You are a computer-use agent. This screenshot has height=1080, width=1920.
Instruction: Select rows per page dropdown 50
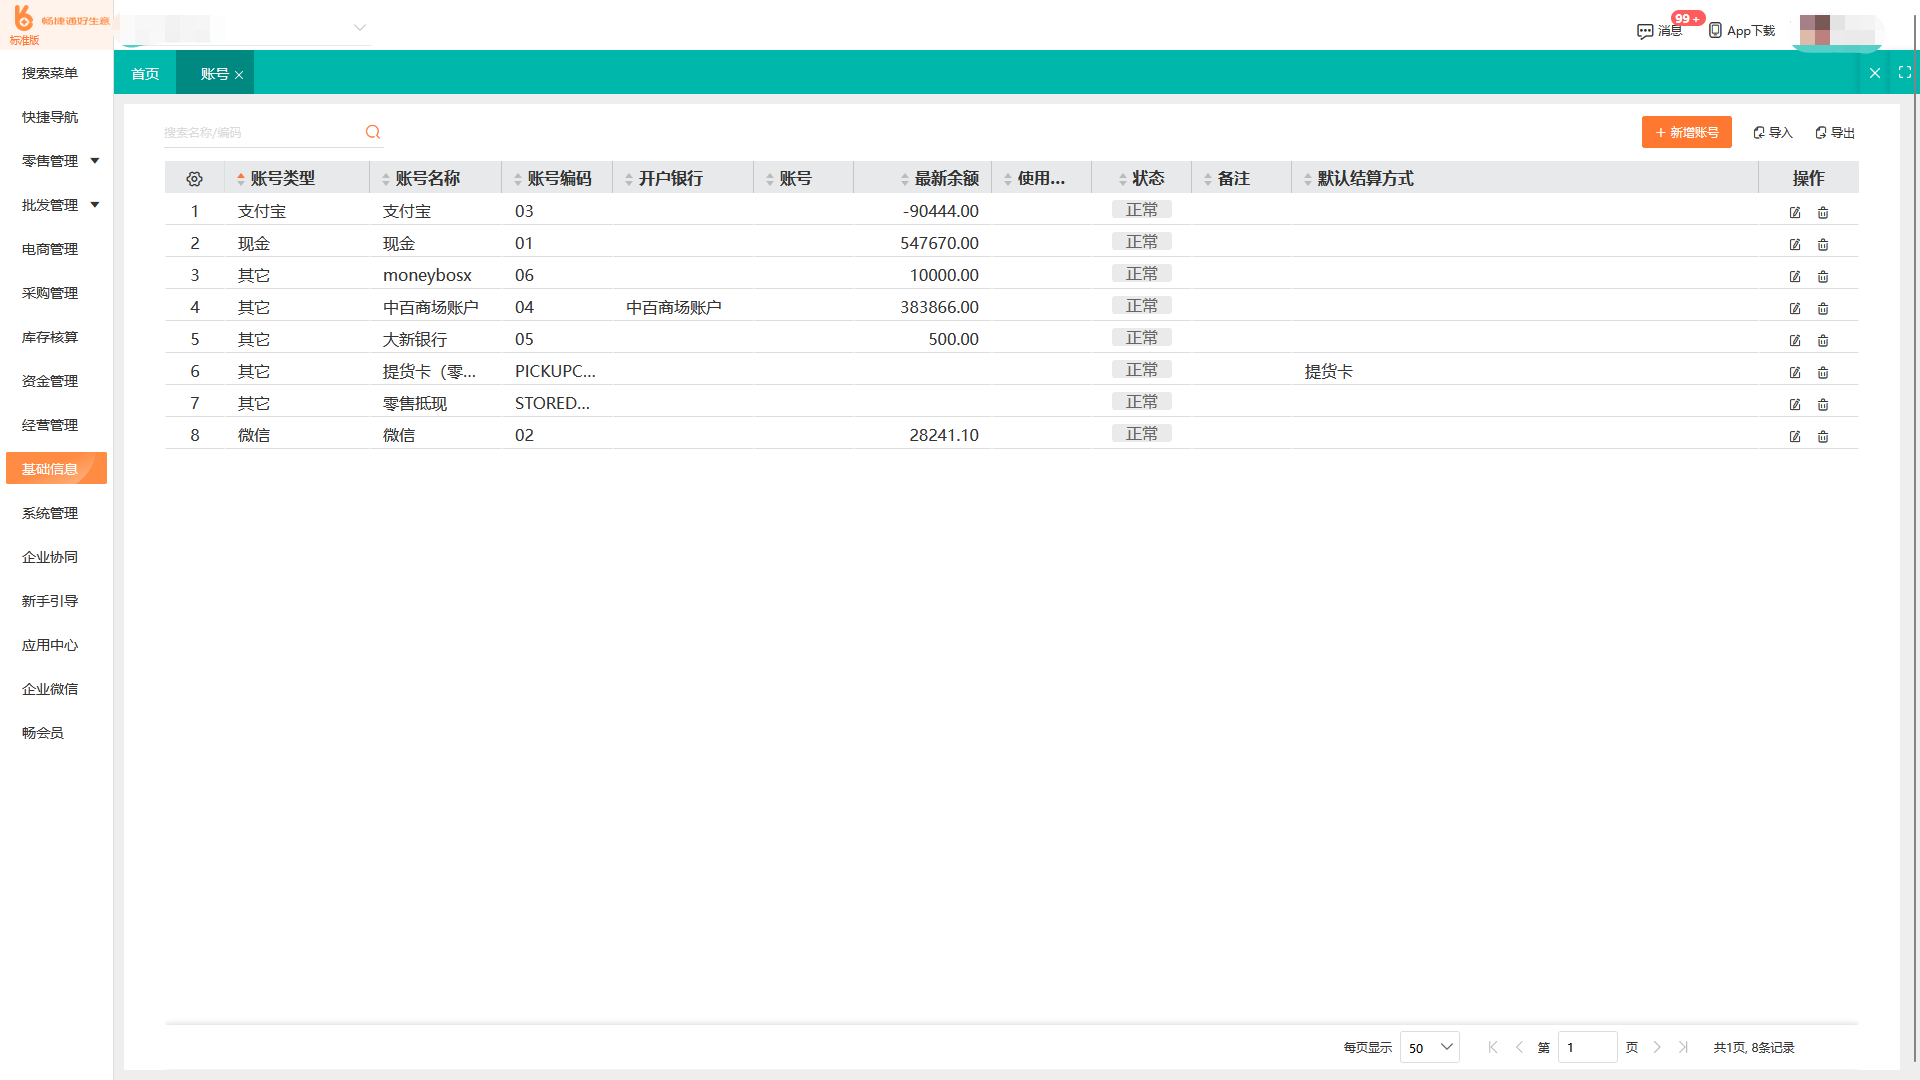pyautogui.click(x=1427, y=1047)
